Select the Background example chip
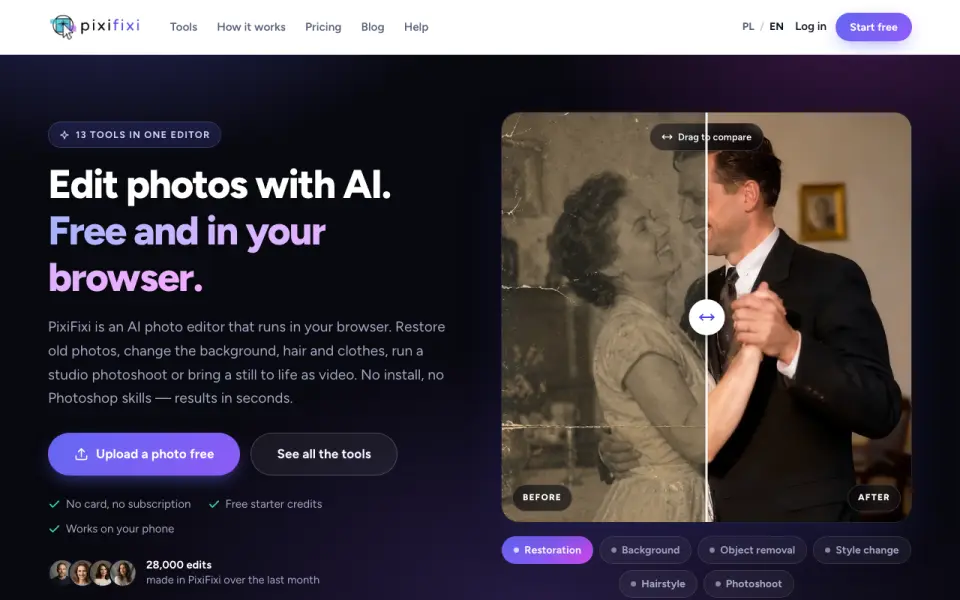Viewport: 960px width, 600px height. click(645, 550)
